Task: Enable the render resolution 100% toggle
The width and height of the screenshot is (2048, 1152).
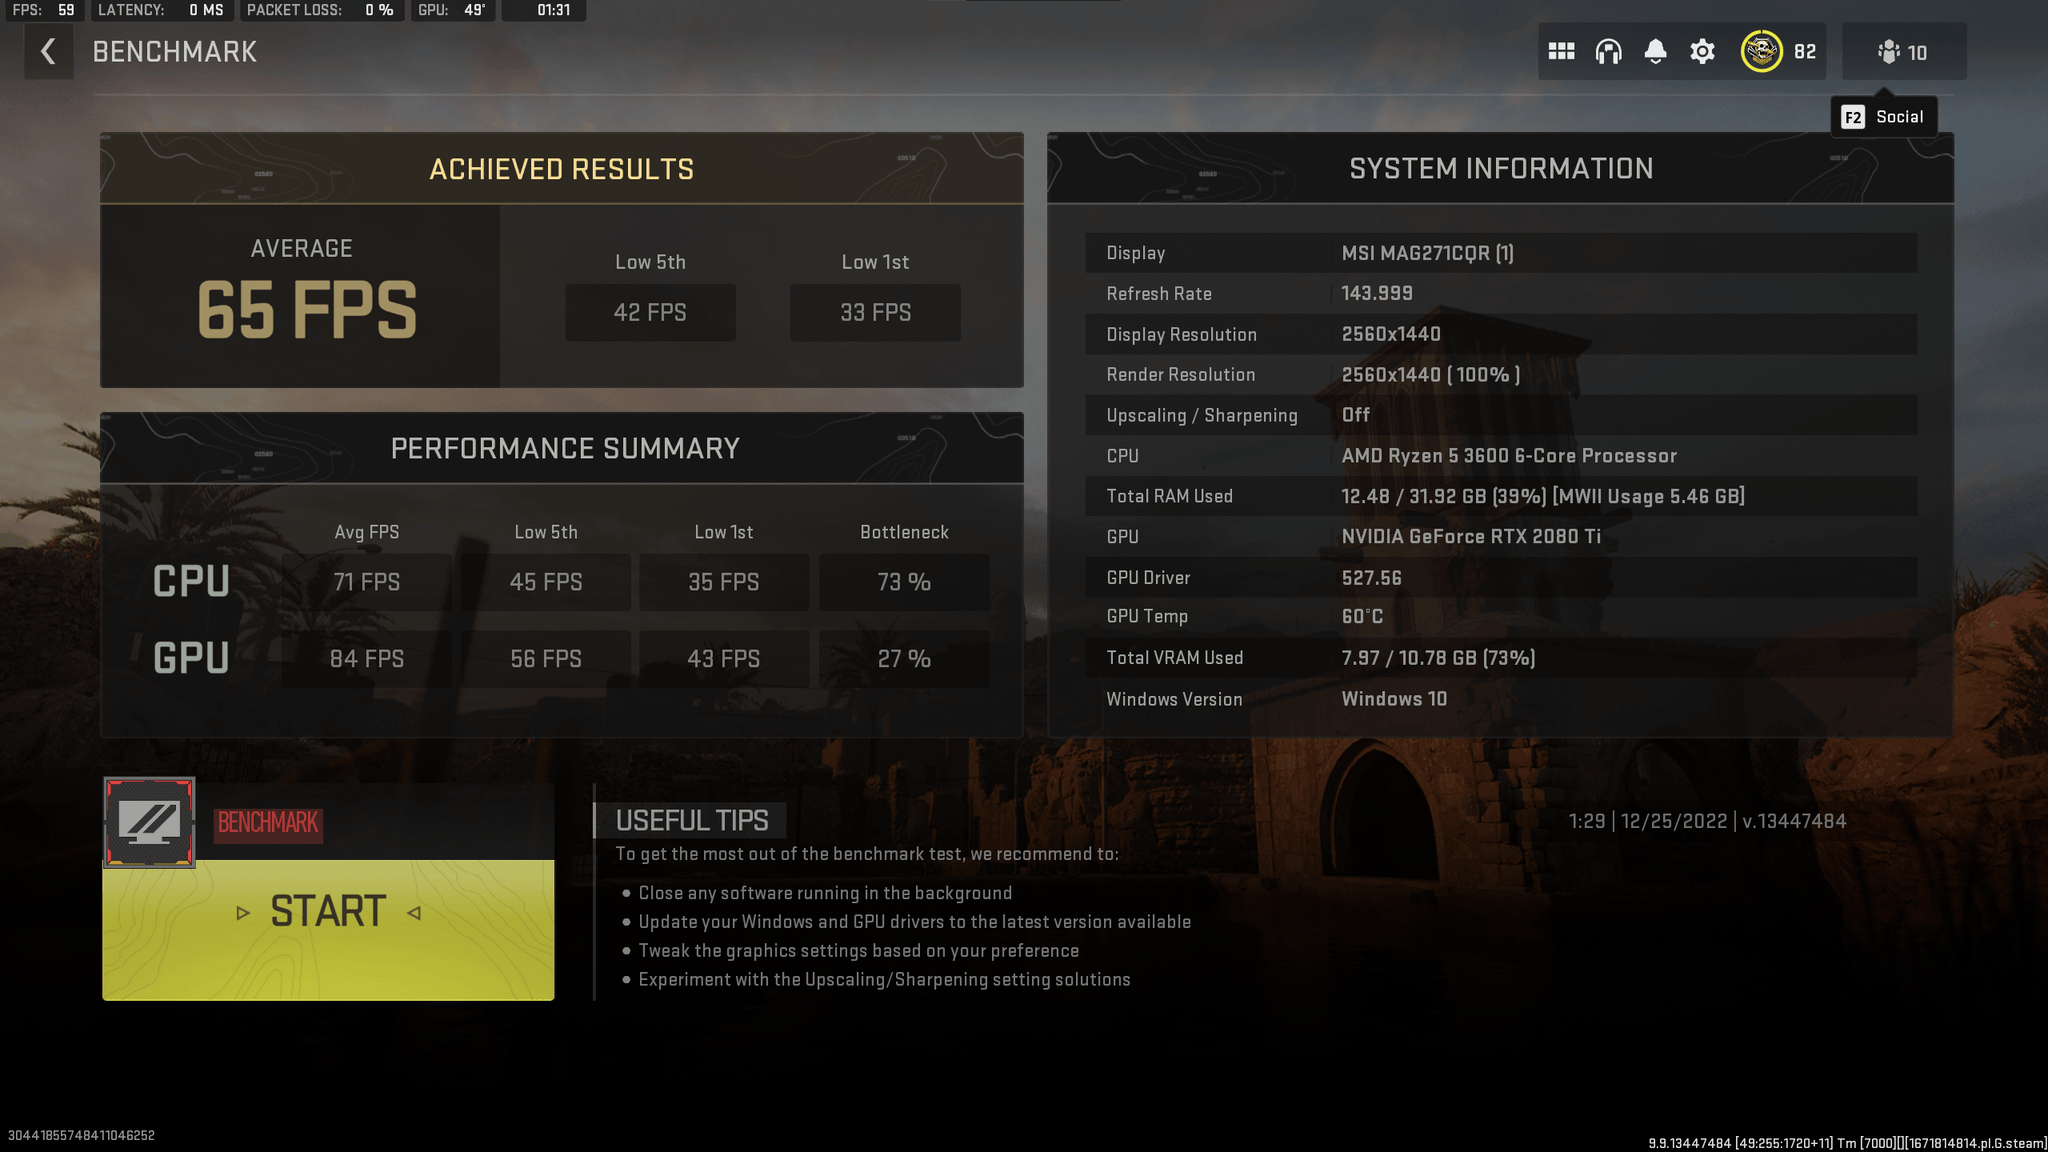Action: 1431,374
